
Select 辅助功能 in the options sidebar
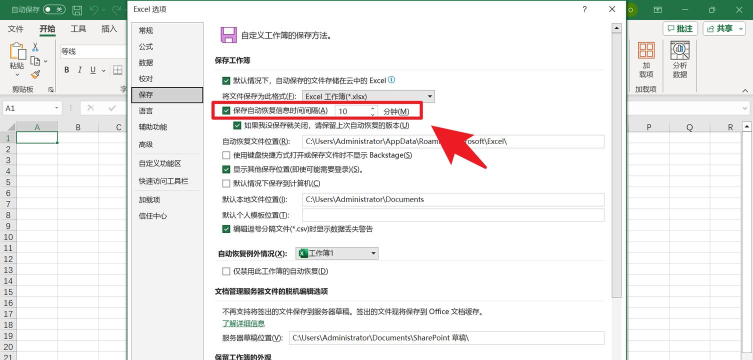(167, 127)
